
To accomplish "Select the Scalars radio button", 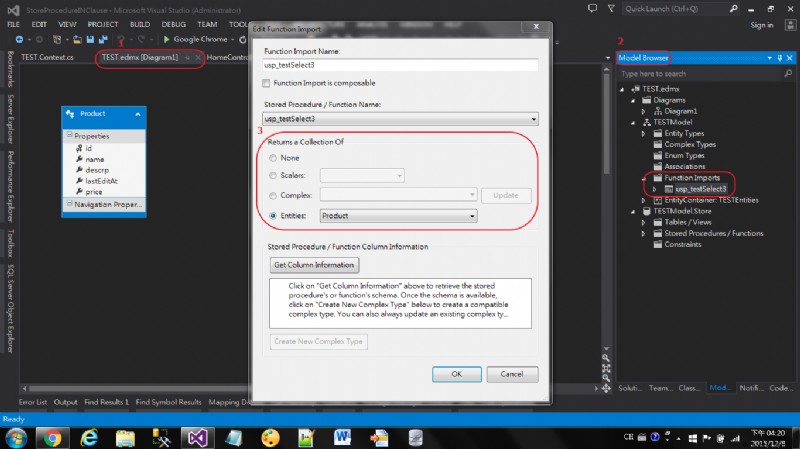I will click(x=273, y=176).
